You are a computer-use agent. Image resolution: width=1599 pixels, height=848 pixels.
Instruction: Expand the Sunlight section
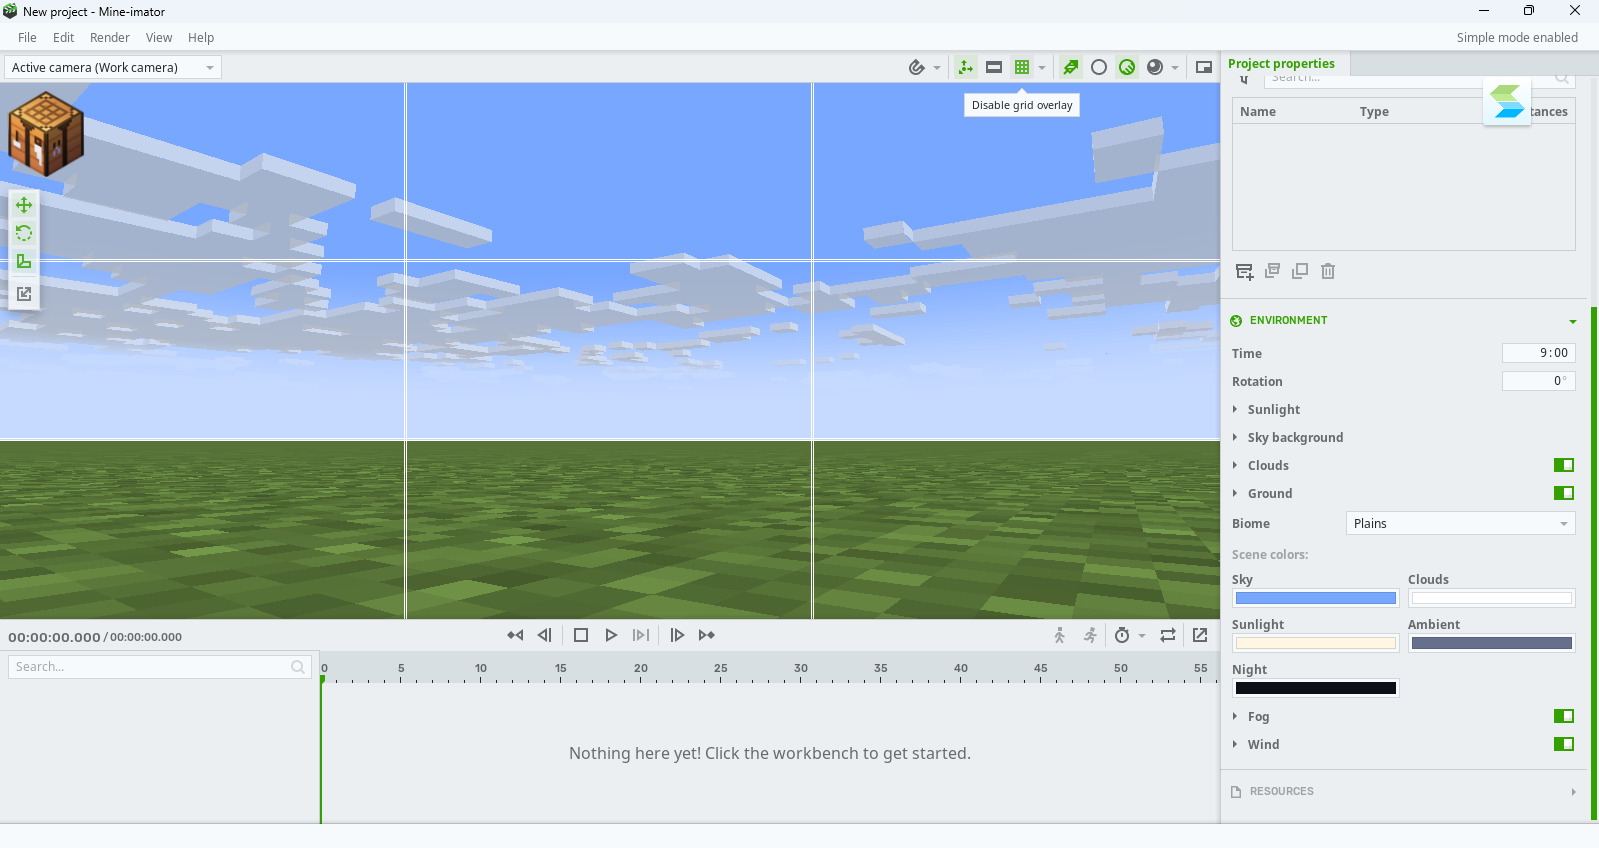1273,409
